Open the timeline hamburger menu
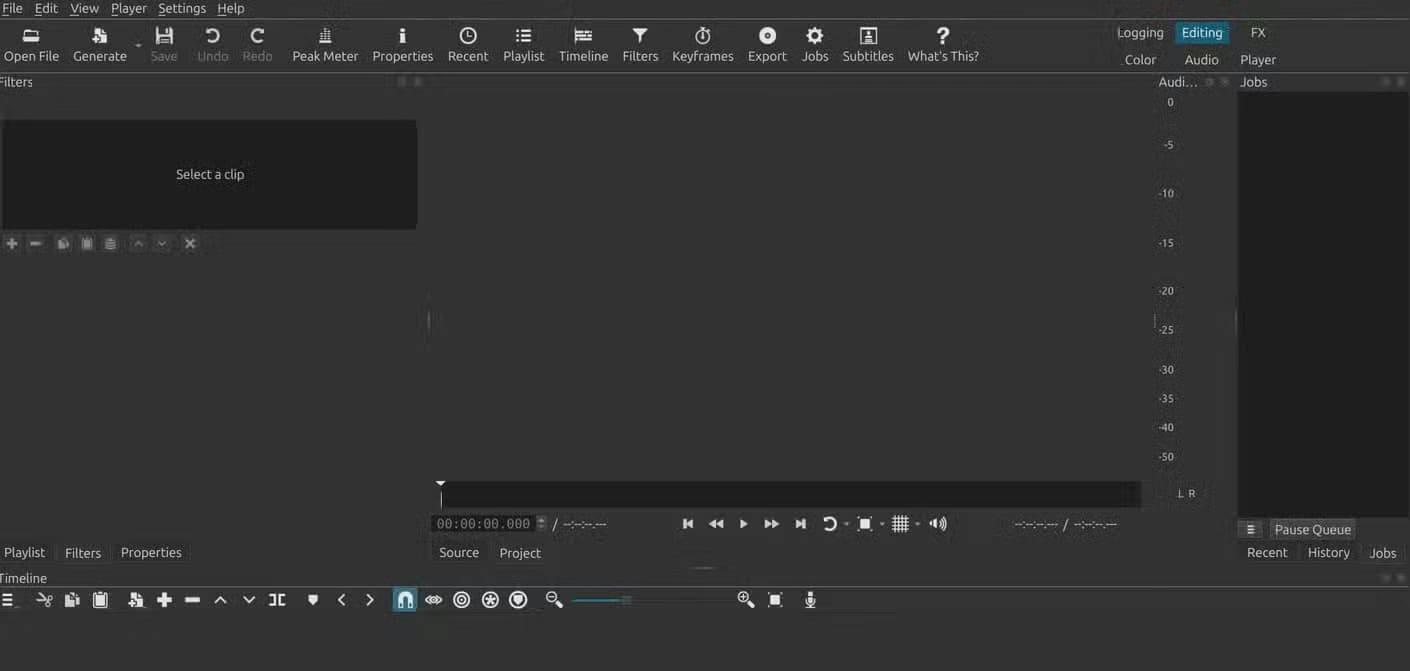 click(9, 600)
